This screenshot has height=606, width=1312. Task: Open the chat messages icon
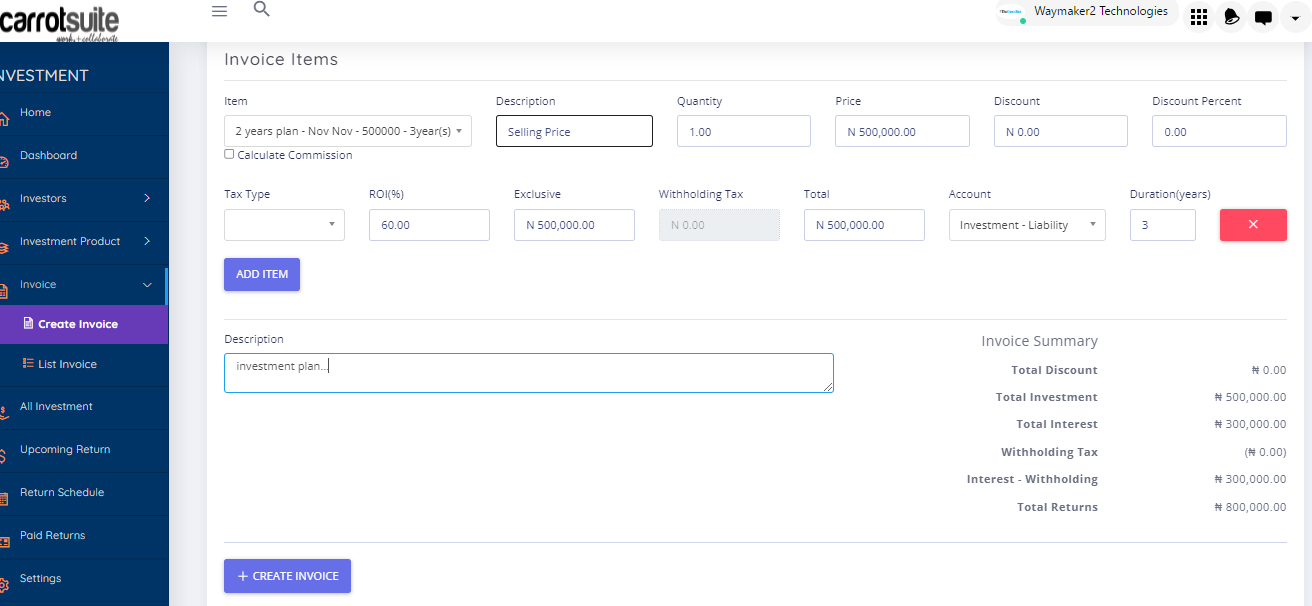point(1263,17)
